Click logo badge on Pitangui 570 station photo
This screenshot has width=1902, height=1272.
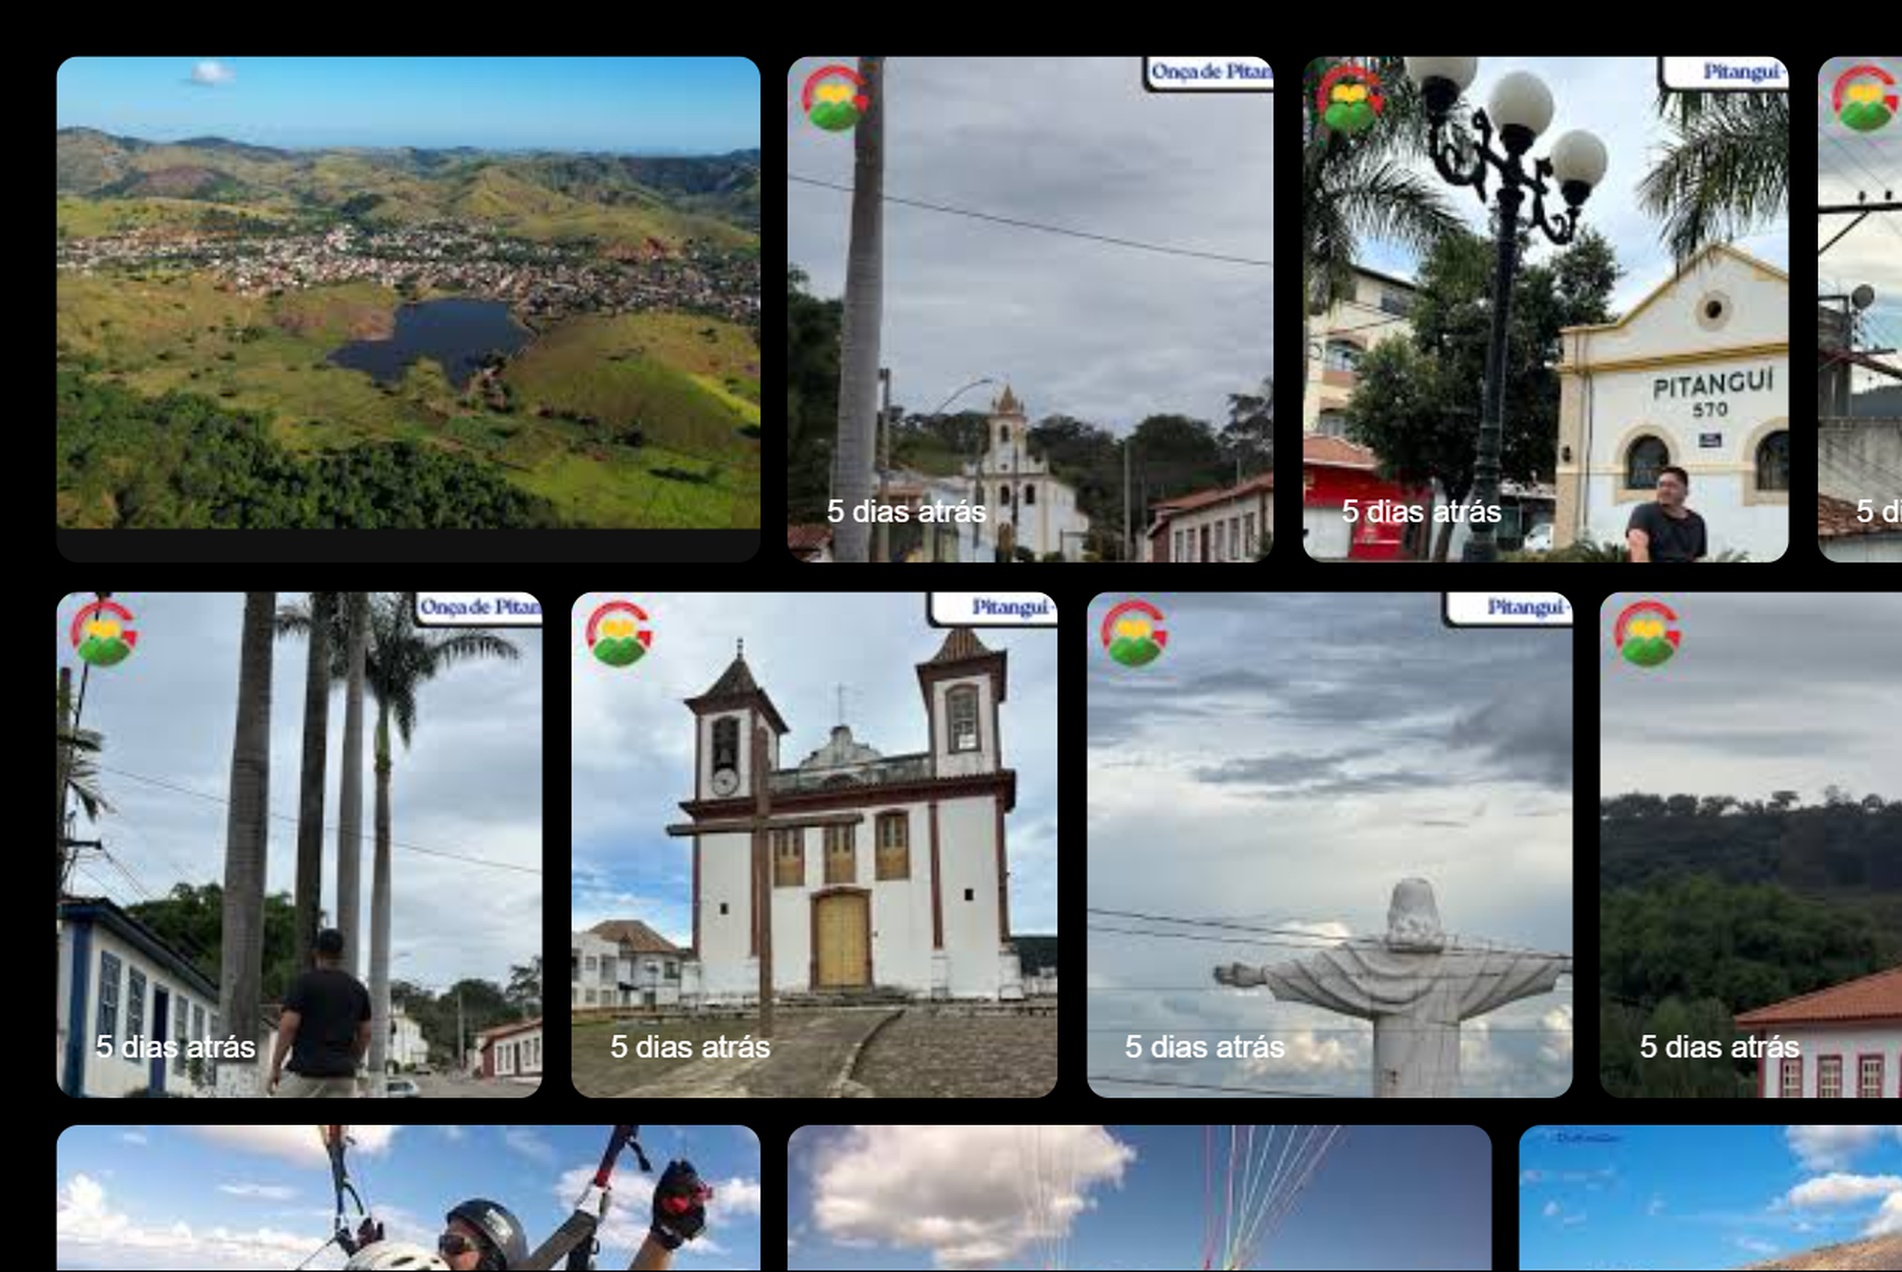pos(1349,99)
